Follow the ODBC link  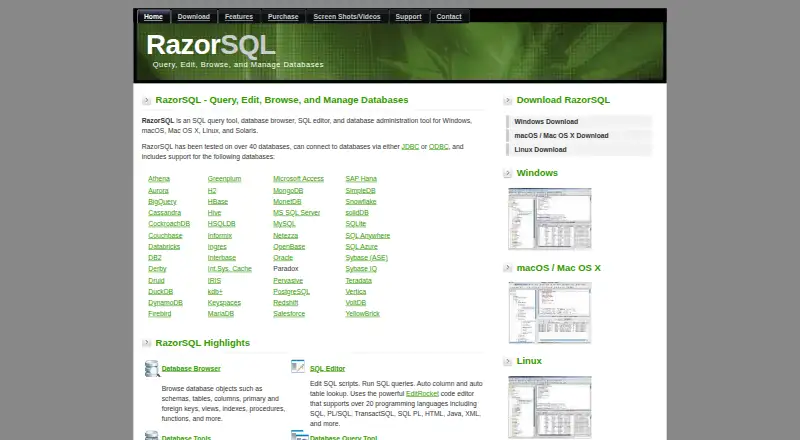click(x=439, y=146)
